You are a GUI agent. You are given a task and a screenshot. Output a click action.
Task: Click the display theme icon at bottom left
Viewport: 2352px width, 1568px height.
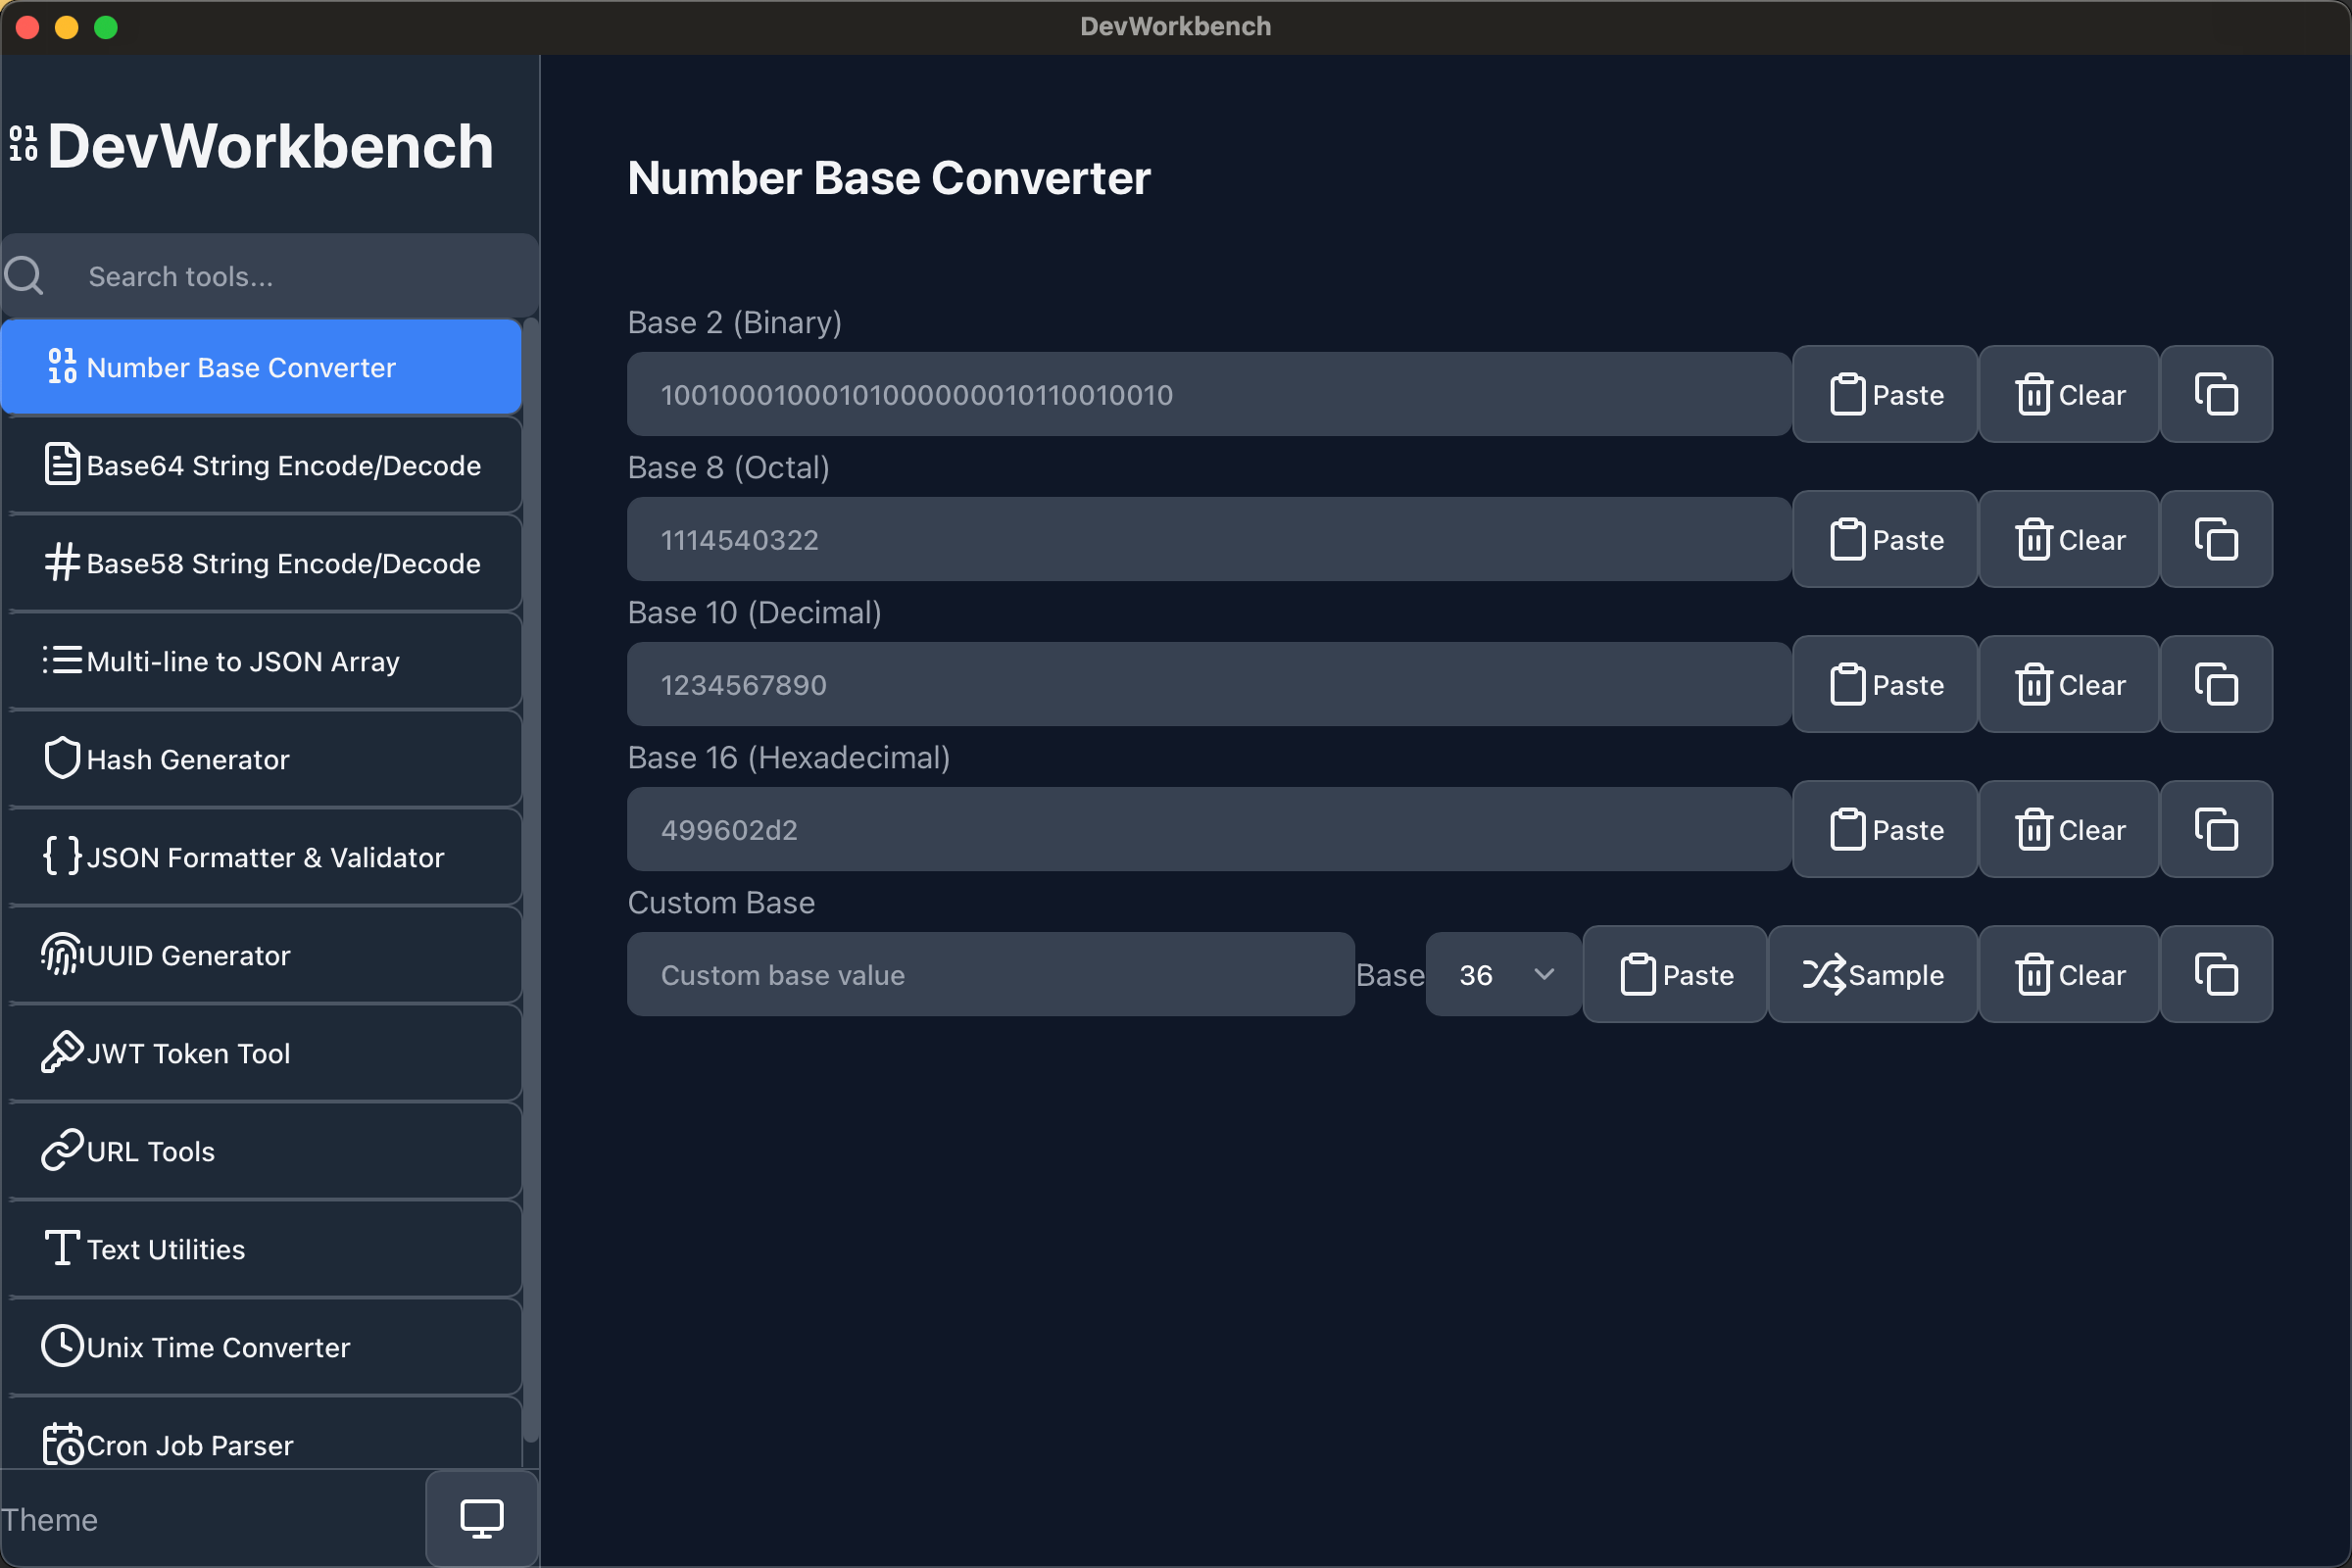[x=481, y=1517]
